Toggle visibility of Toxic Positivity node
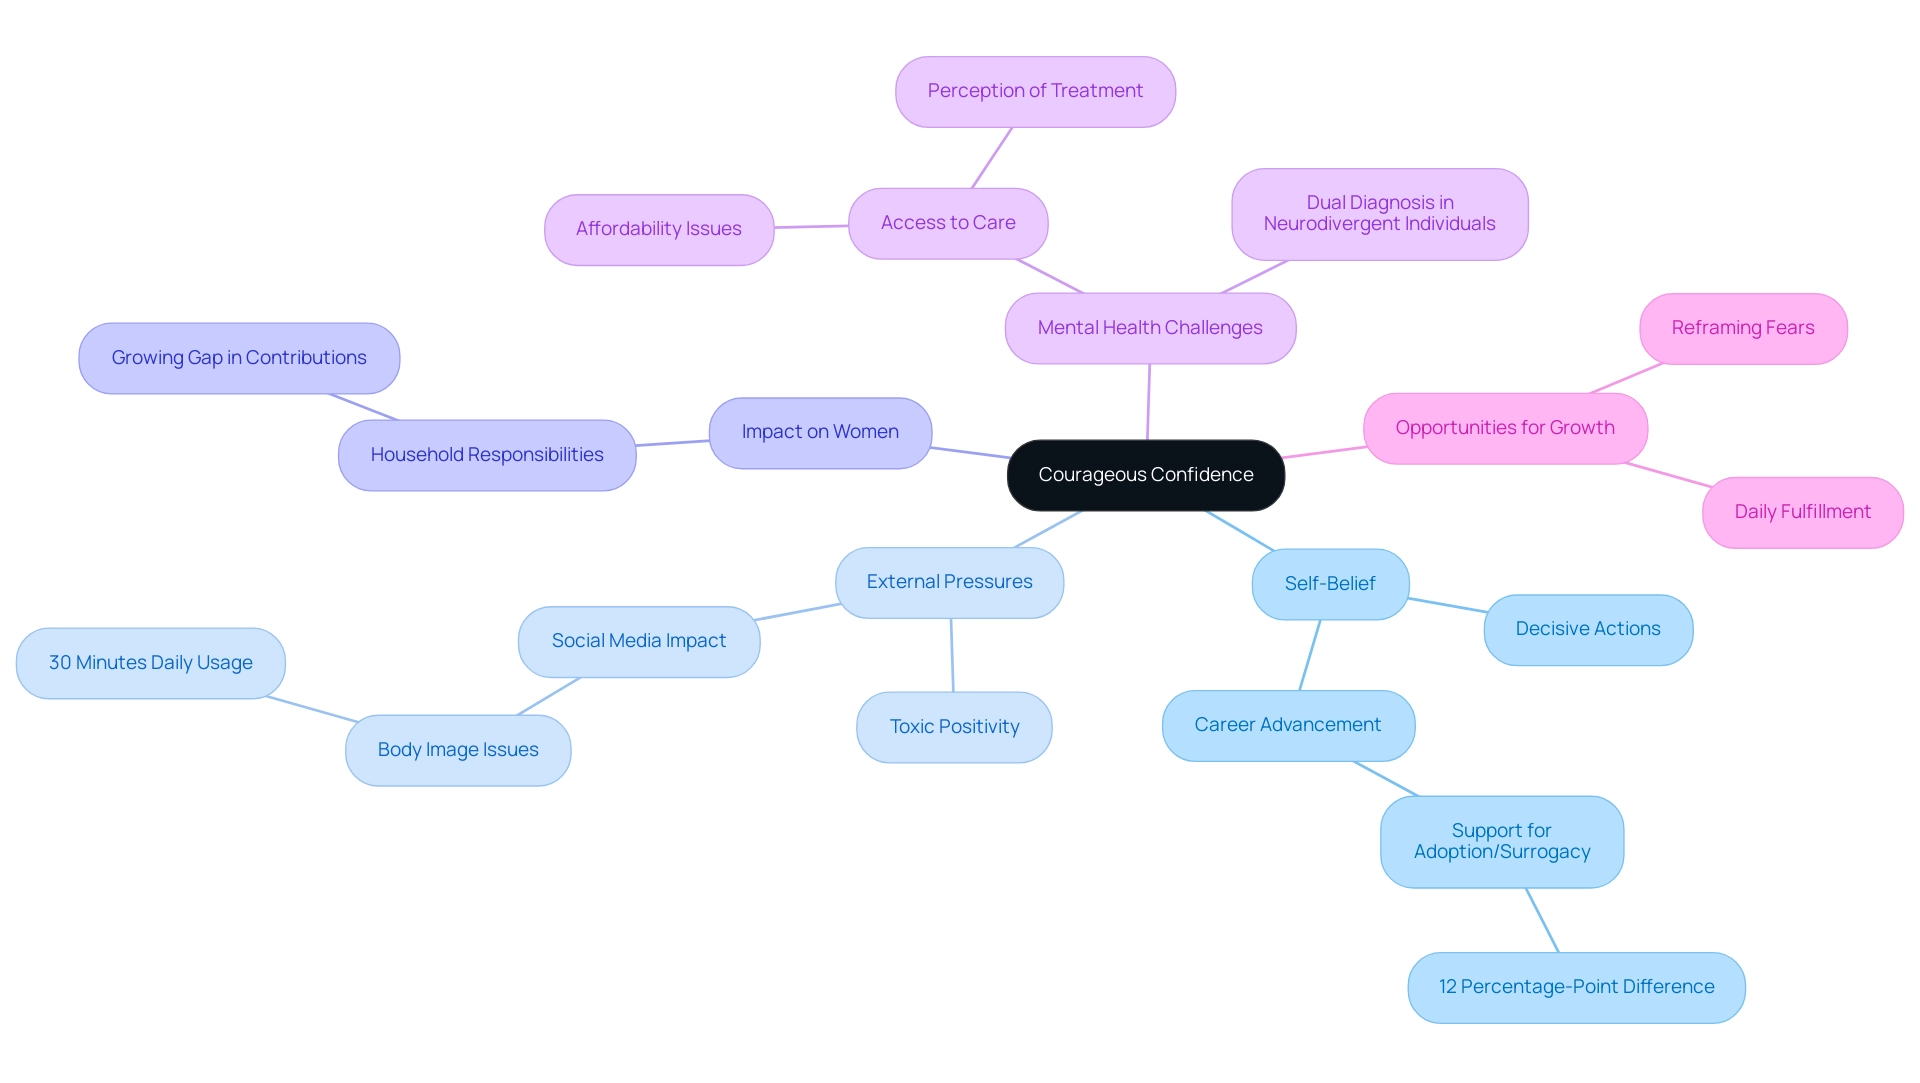Image resolution: width=1920 pixels, height=1083 pixels. point(952,726)
